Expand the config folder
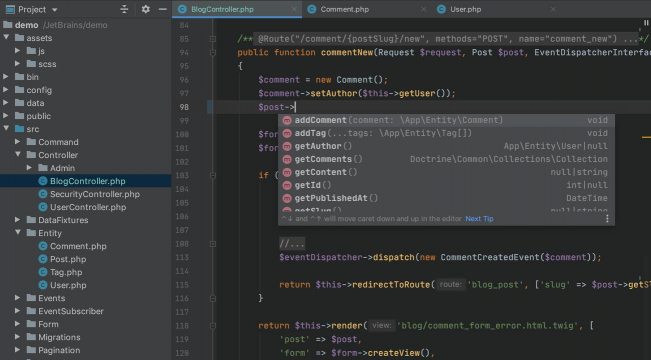The height and width of the screenshot is (360, 651). click(6, 90)
